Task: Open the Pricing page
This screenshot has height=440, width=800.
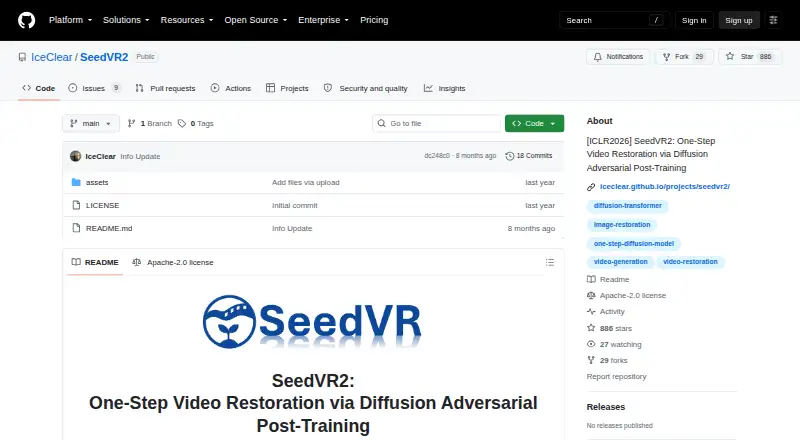Action: [374, 20]
